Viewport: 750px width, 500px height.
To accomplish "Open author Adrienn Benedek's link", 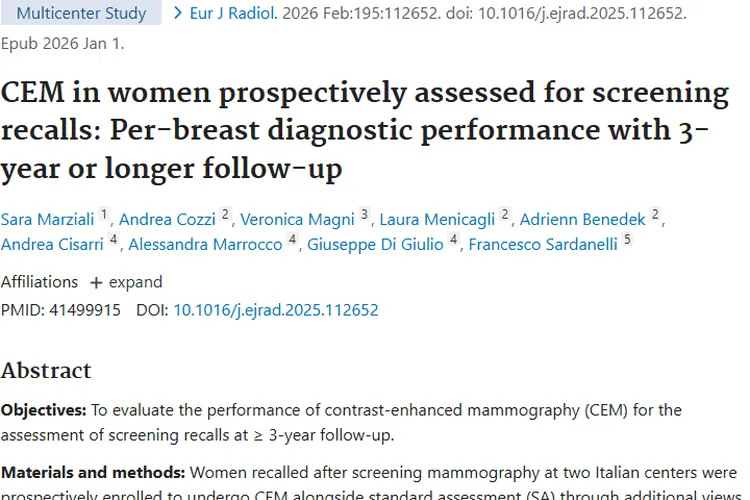I will (583, 219).
